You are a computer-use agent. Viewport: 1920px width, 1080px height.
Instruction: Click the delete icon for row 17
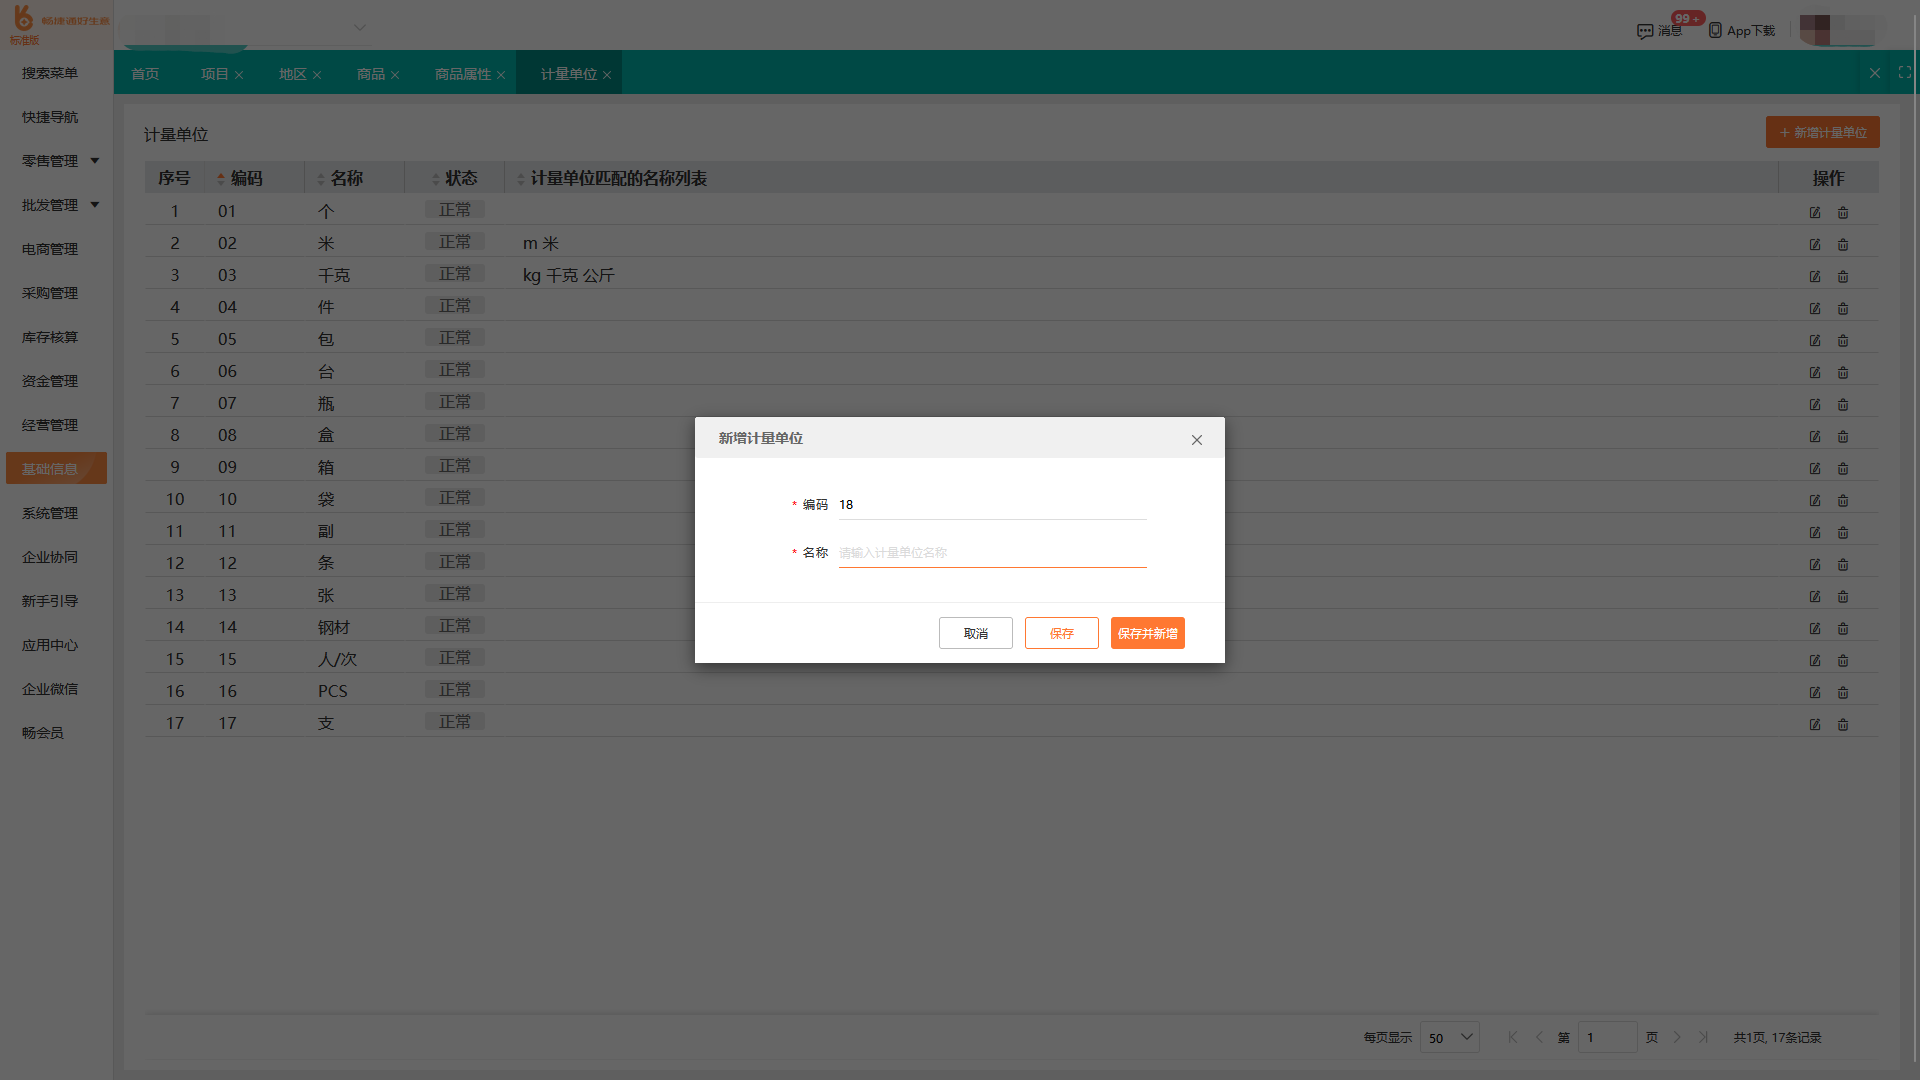[x=1844, y=724]
